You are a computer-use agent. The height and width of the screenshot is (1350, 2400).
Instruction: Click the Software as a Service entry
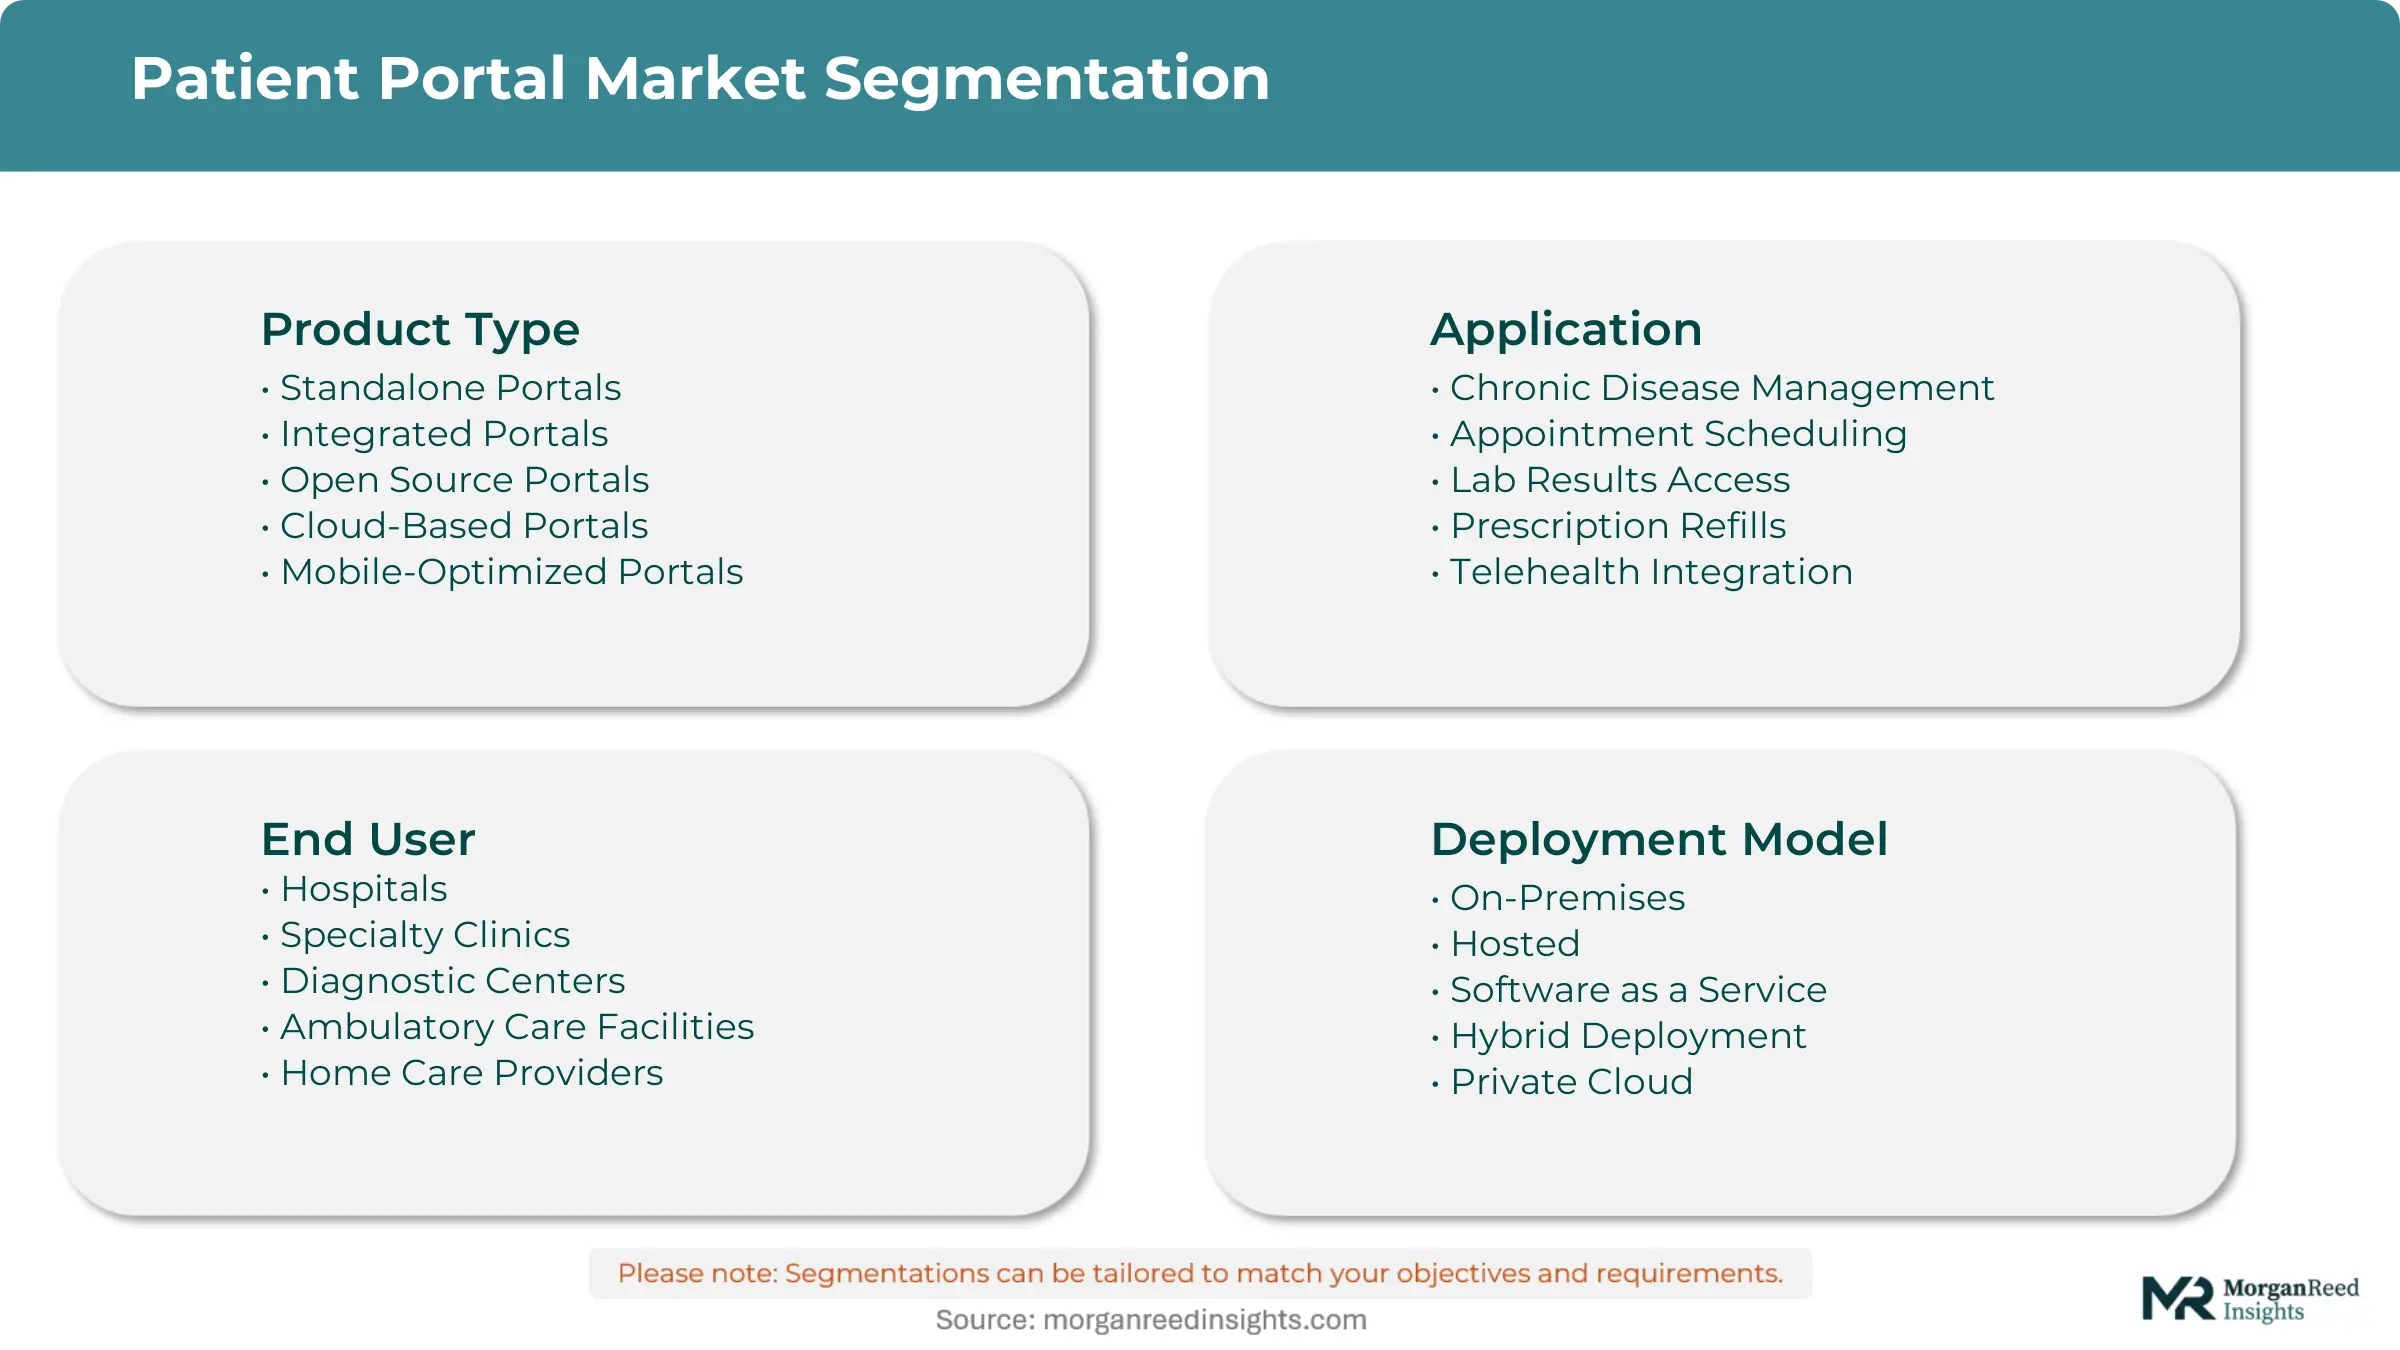click(x=1638, y=990)
